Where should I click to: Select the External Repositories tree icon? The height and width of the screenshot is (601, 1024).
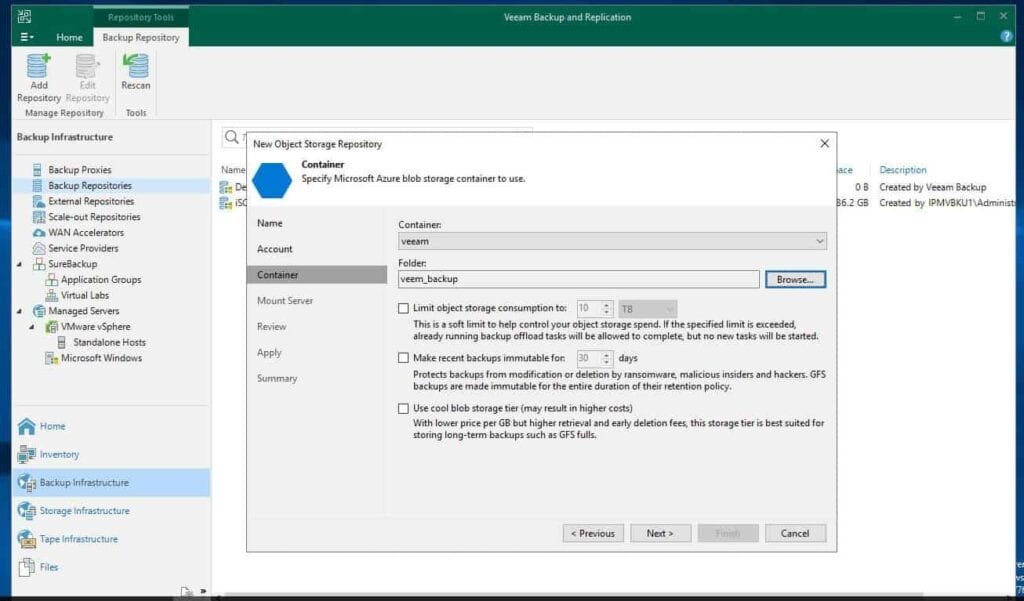(x=39, y=201)
